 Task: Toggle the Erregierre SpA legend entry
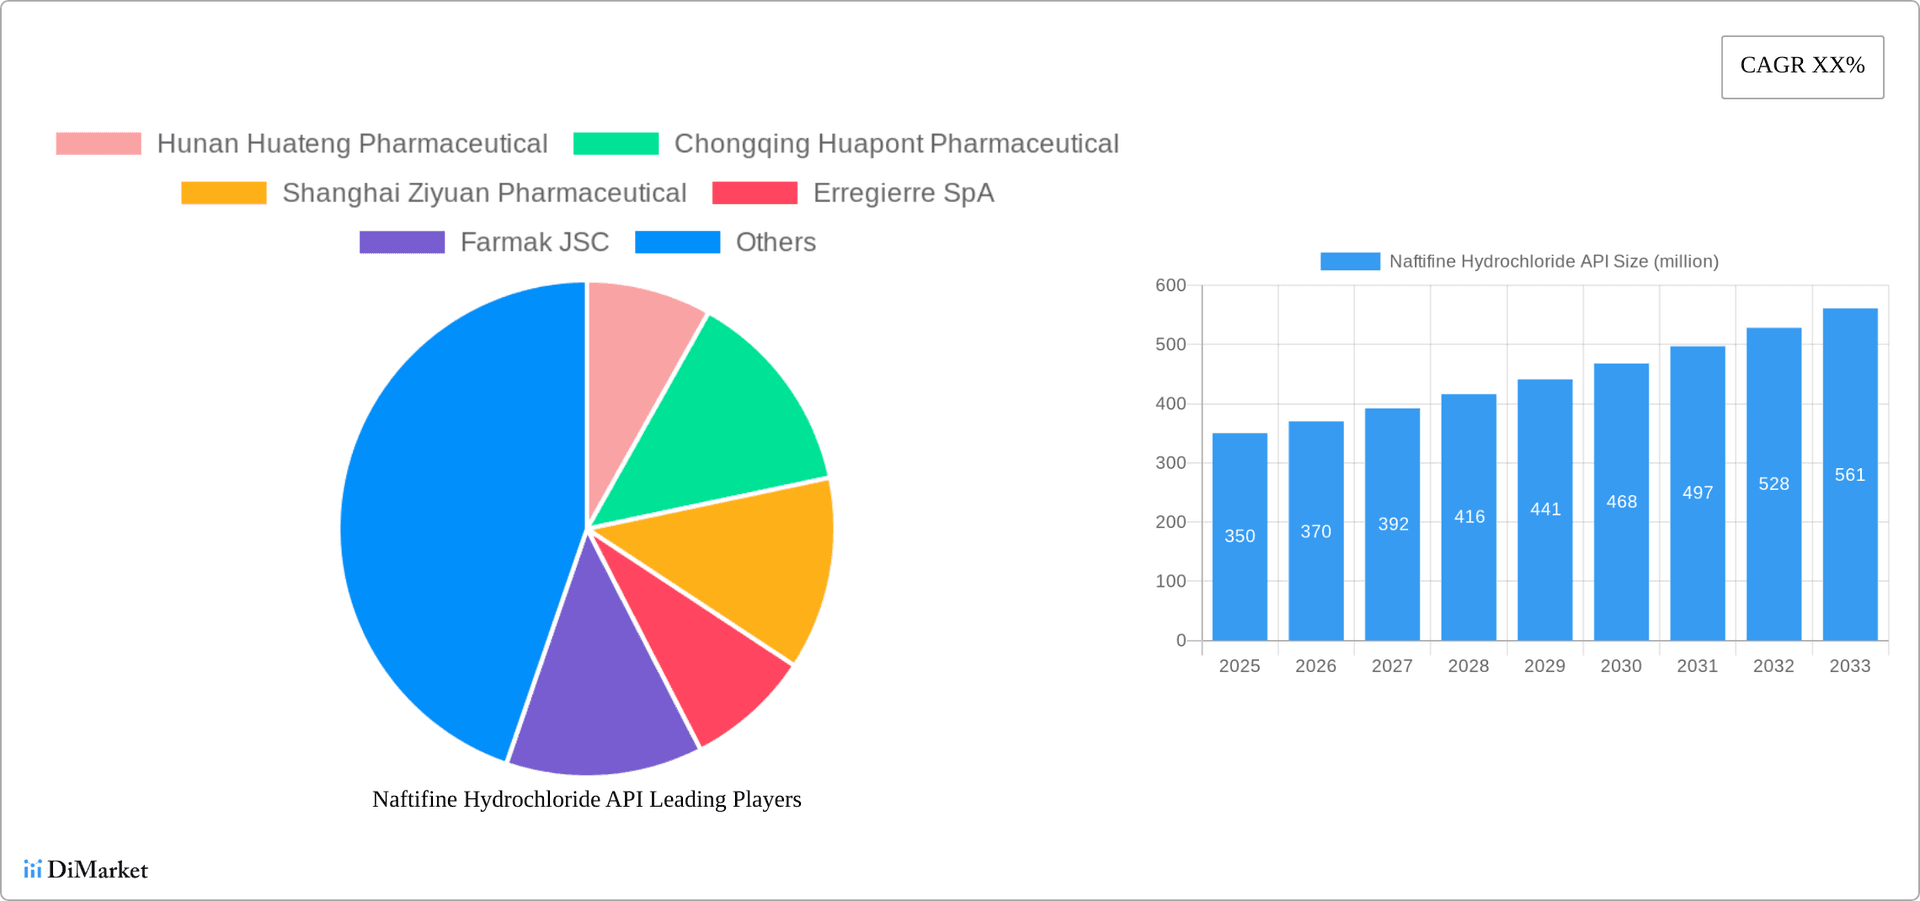[903, 192]
